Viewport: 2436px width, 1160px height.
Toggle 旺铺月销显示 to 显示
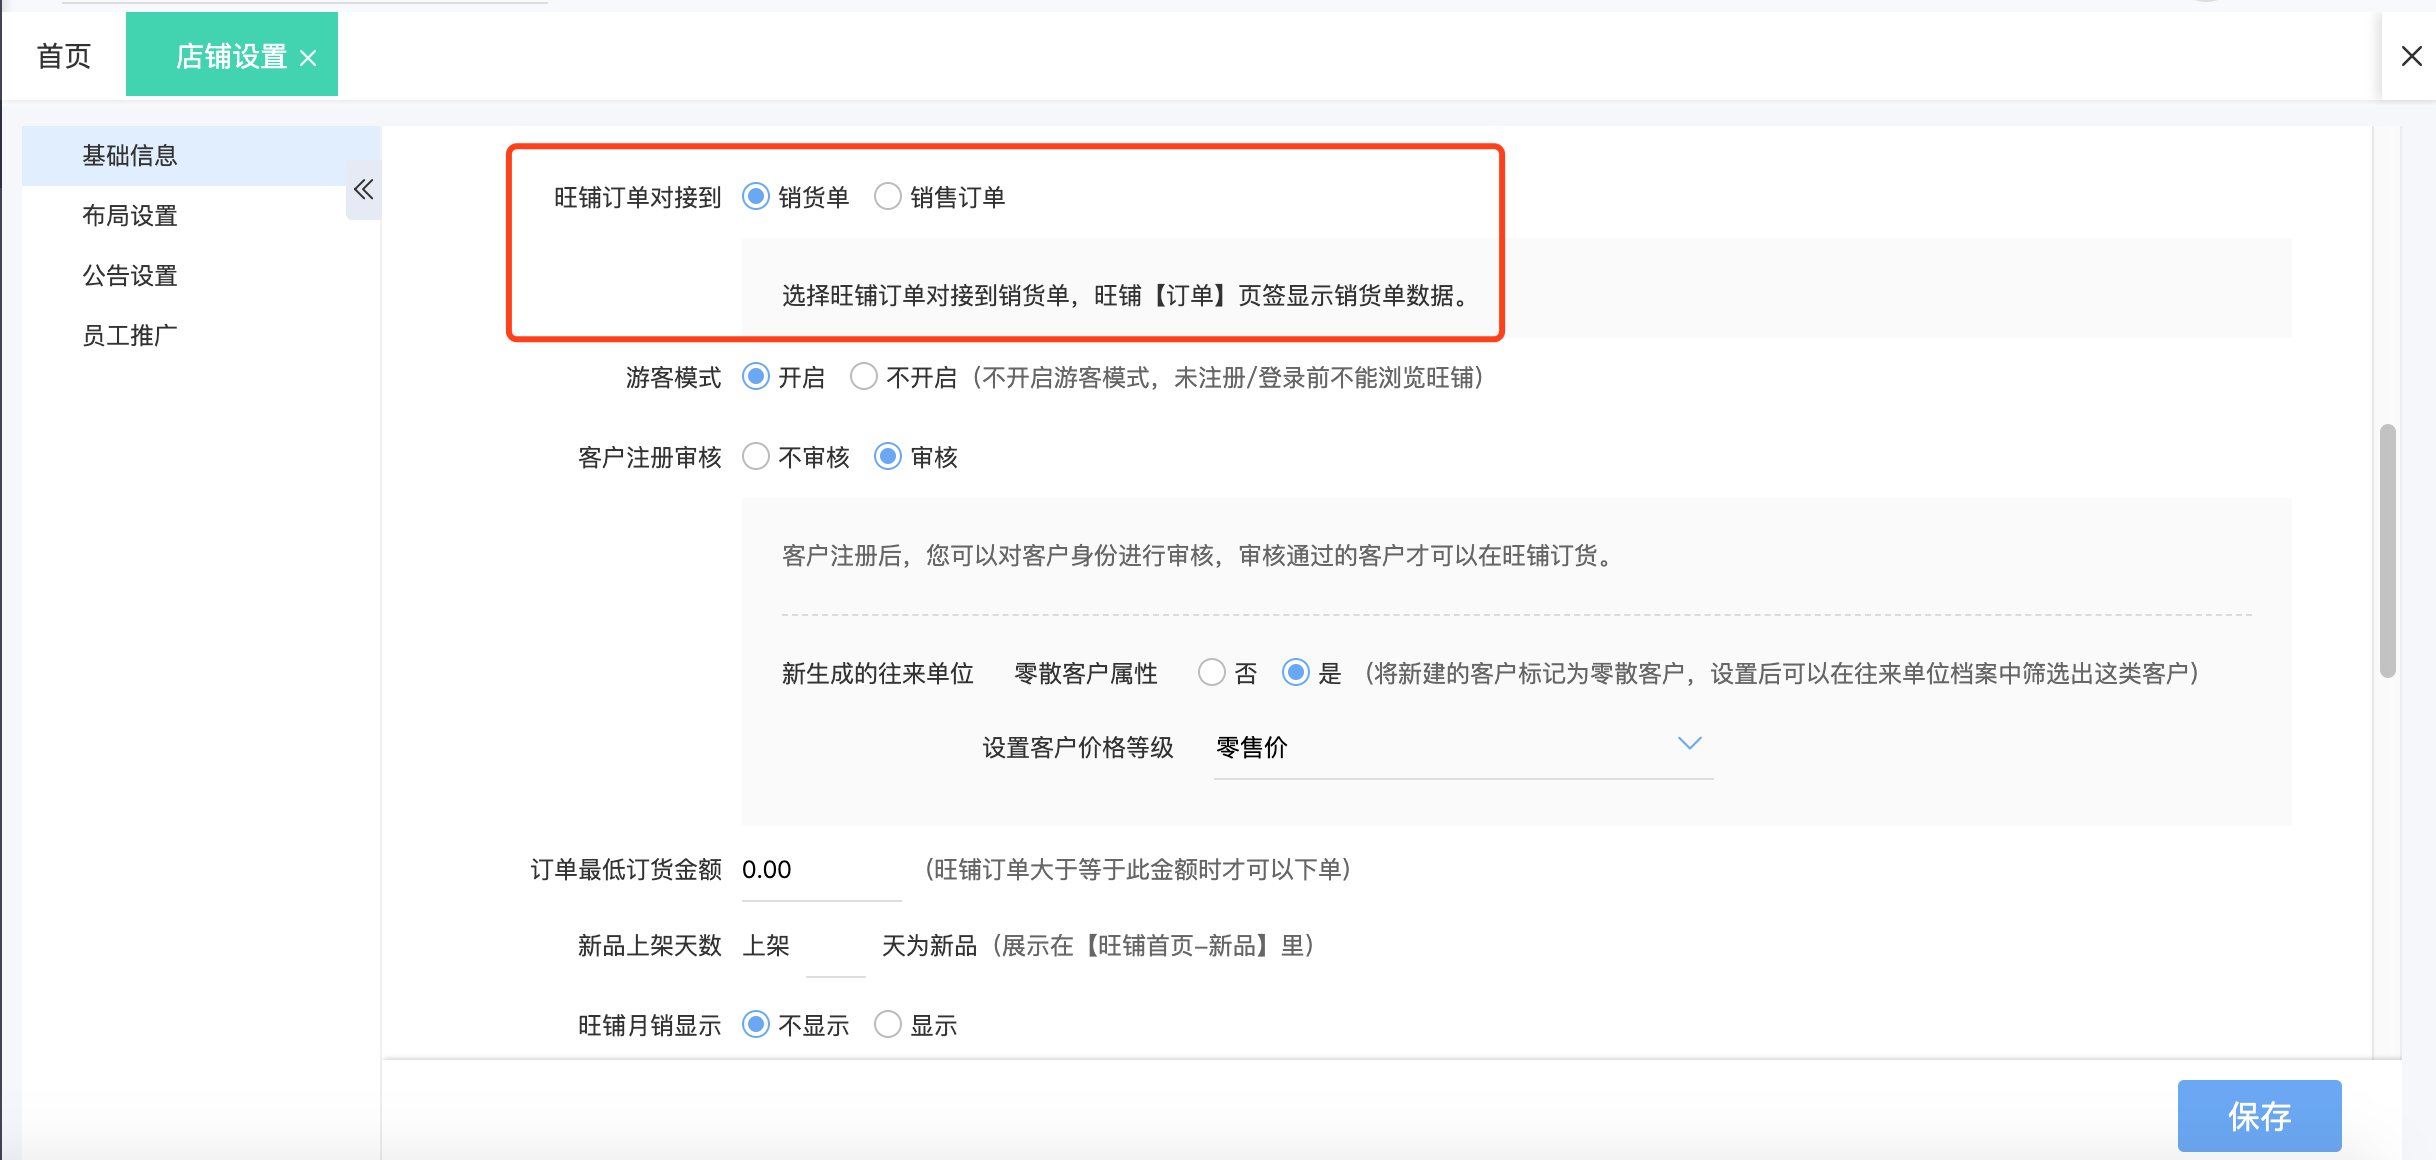[887, 1023]
